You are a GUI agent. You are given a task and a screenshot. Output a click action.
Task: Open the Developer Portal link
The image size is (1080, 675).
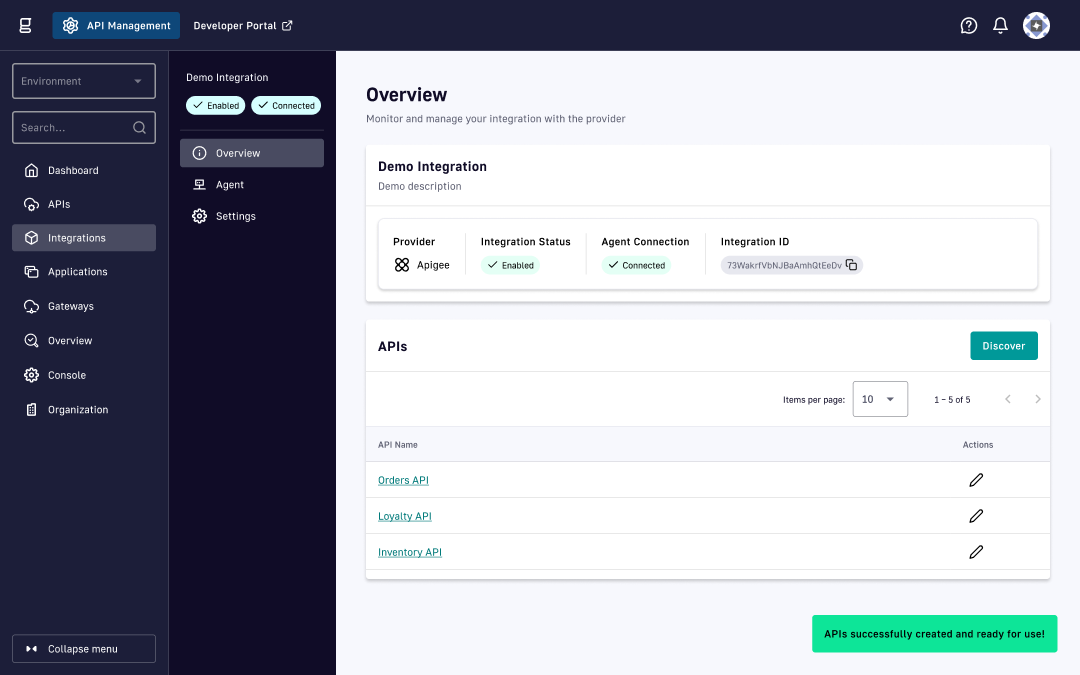(x=243, y=25)
